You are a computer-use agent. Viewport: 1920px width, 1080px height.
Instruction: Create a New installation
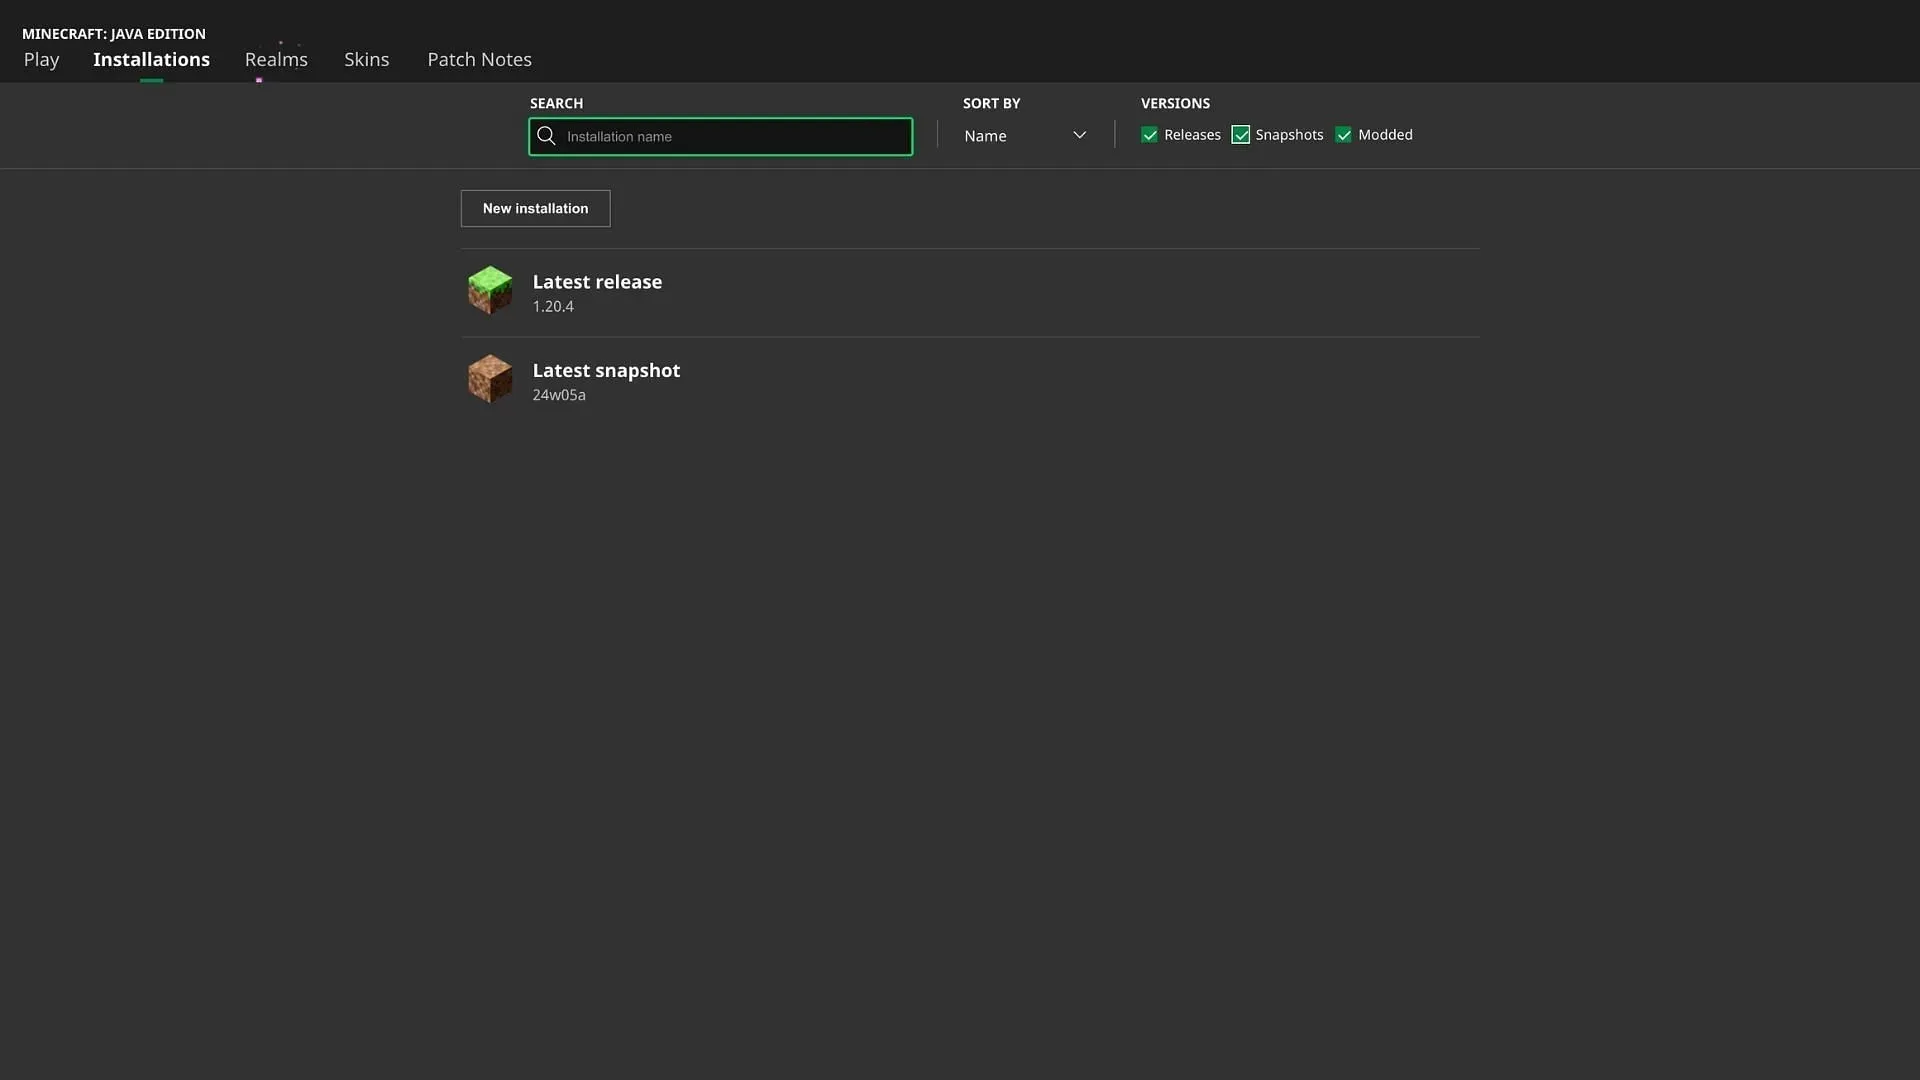click(535, 208)
